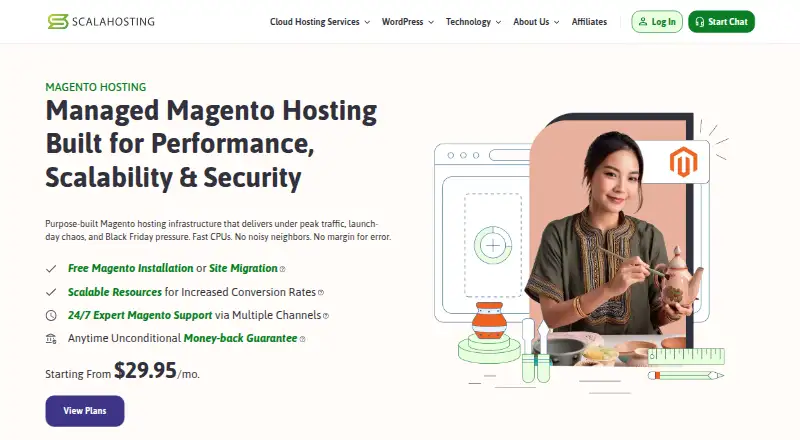Viewport: 800px width, 440px height.
Task: Open the 24/7 Expert Magento Support link
Action: 140,315
